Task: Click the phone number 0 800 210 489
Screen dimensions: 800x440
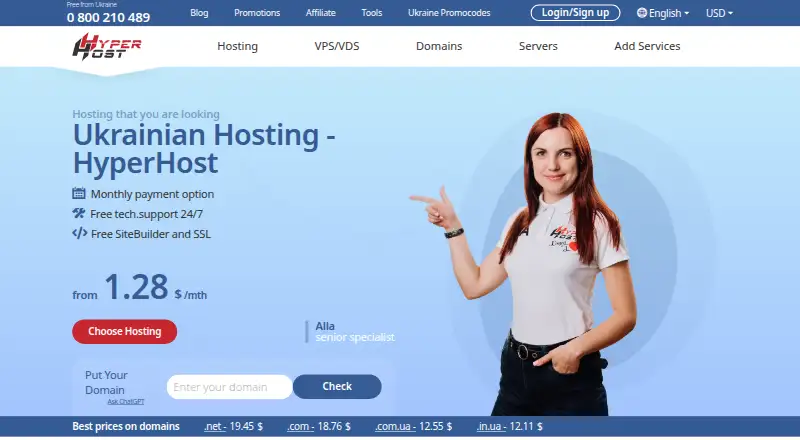Action: [108, 17]
